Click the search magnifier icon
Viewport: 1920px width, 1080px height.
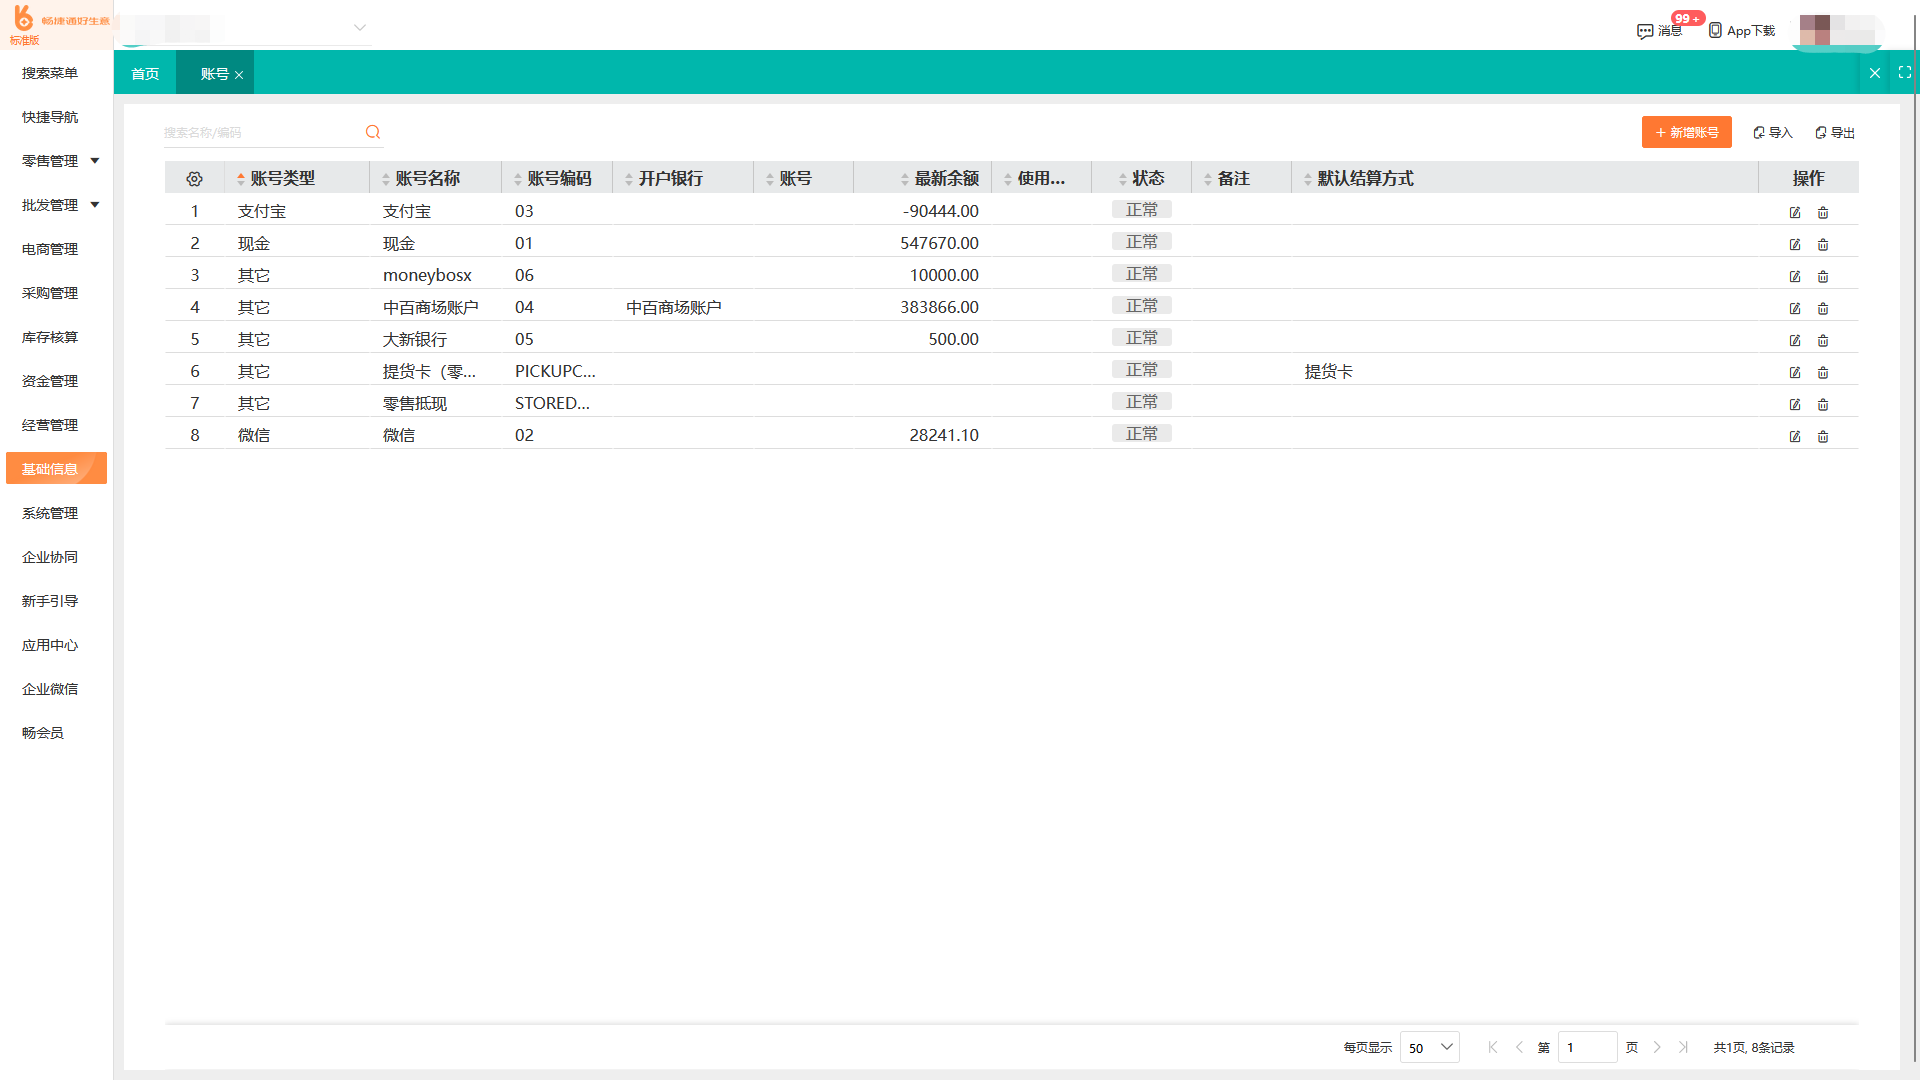[x=372, y=131]
